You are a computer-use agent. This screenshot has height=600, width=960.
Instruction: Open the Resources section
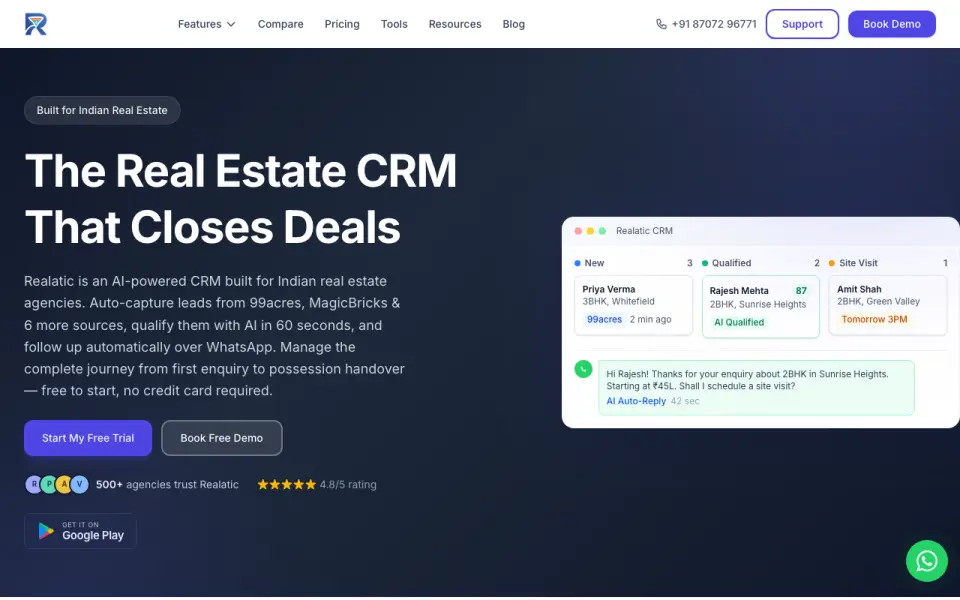coord(455,24)
